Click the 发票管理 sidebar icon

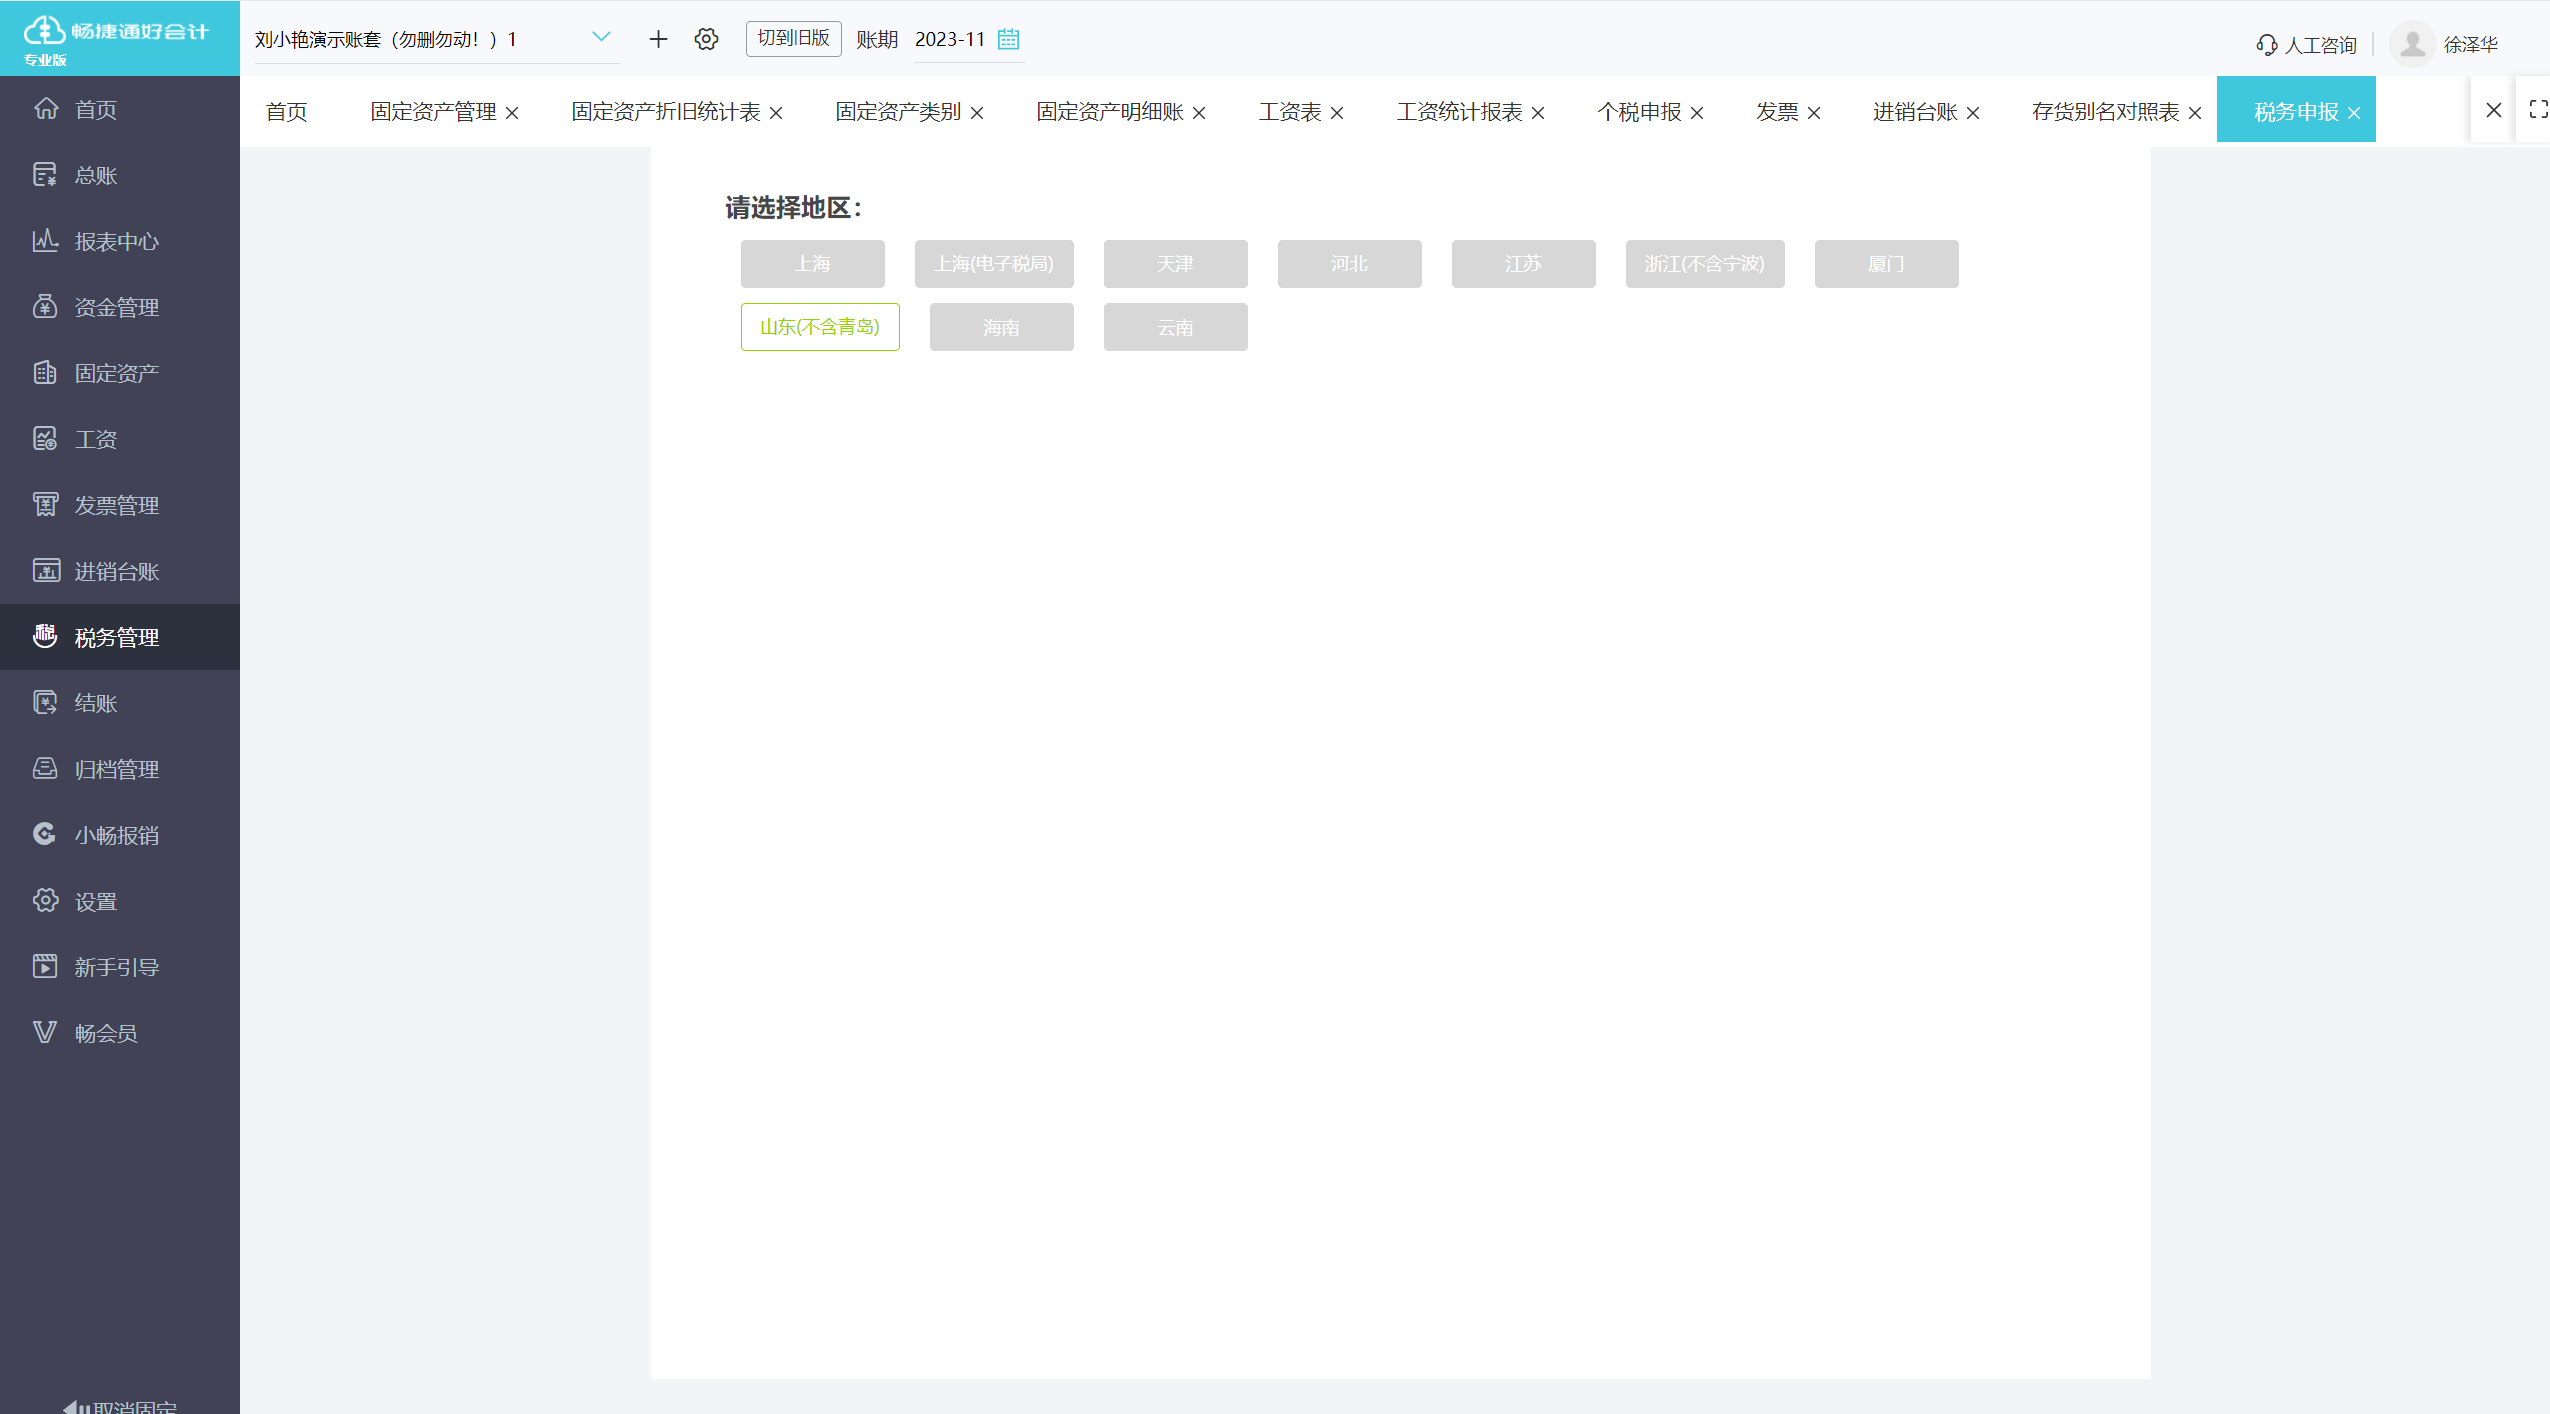point(45,505)
